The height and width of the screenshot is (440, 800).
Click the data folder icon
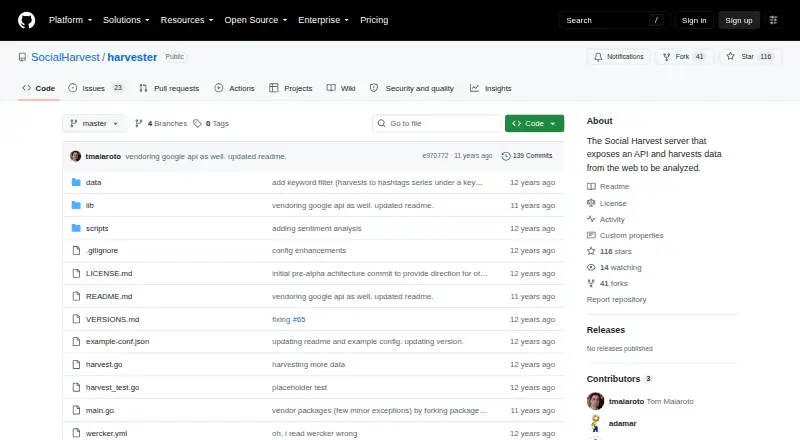tap(76, 182)
